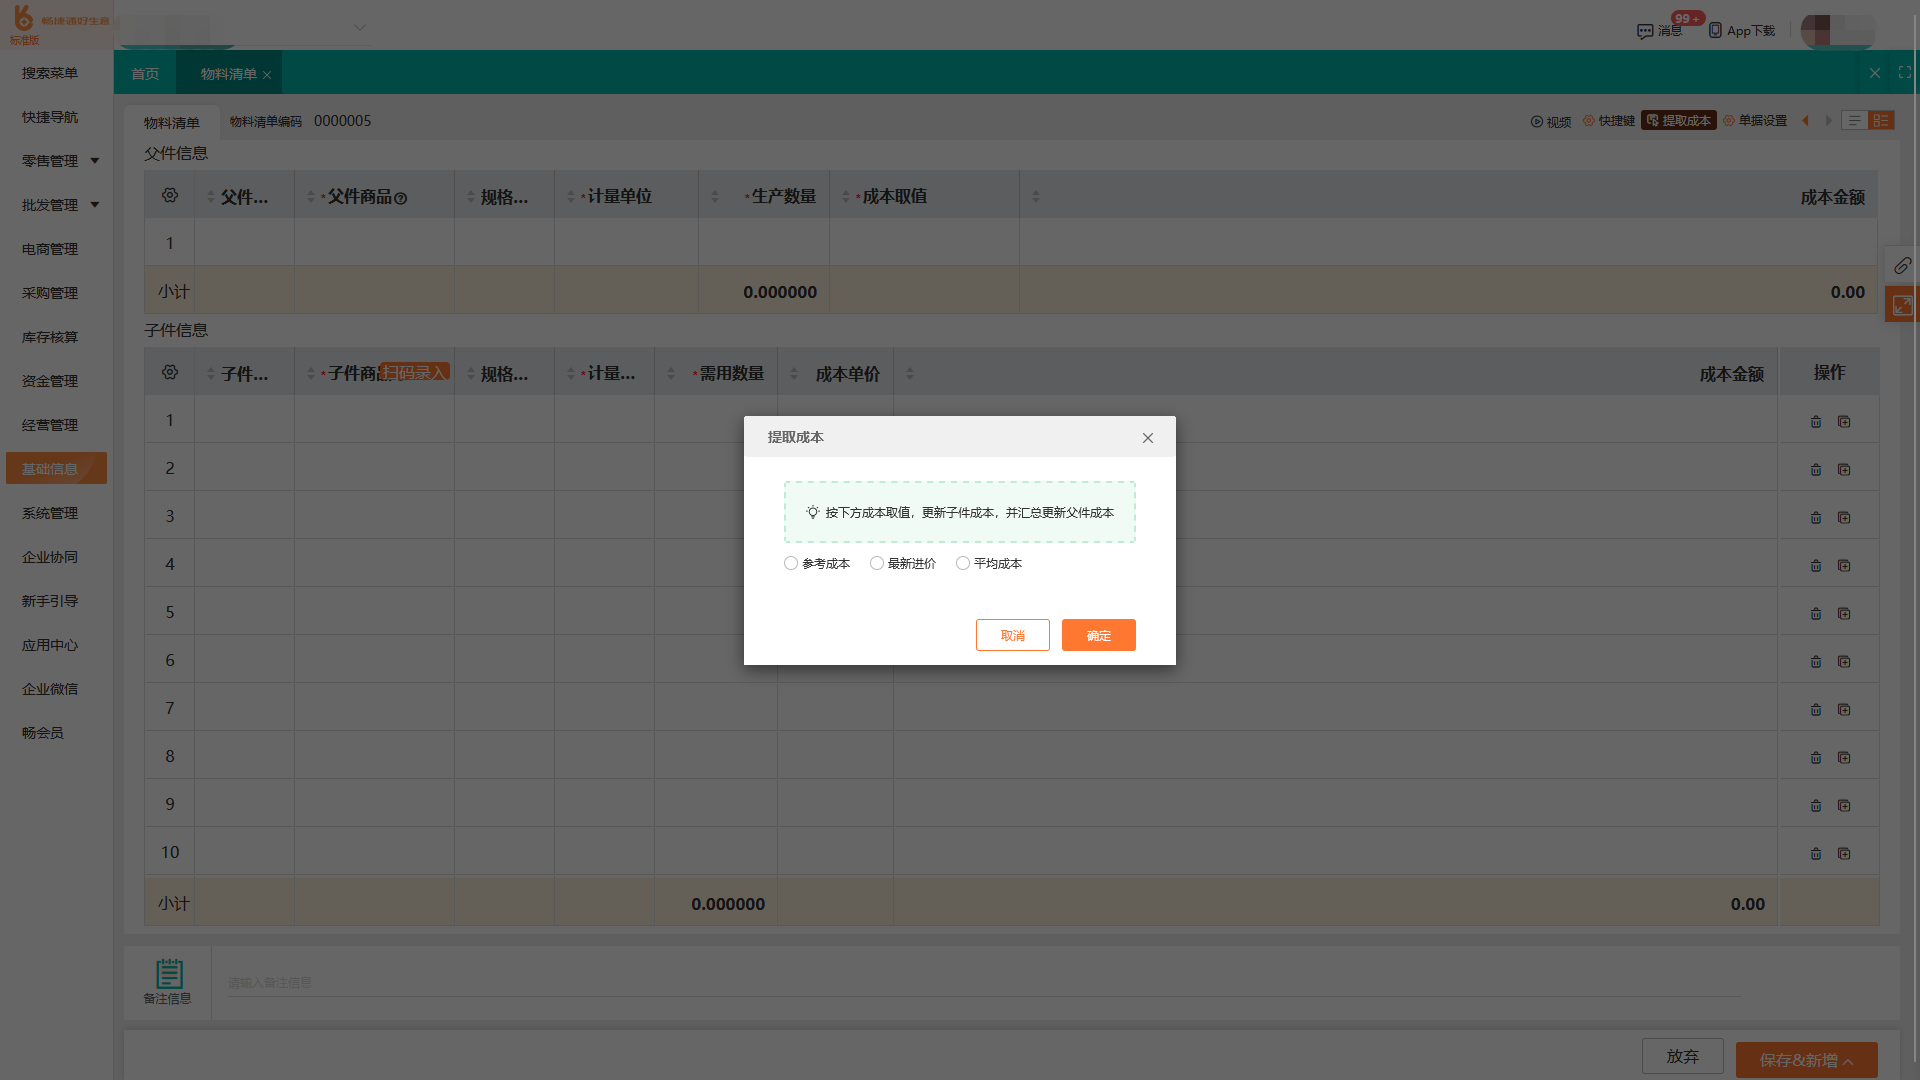The width and height of the screenshot is (1920, 1080).
Task: Click the list view icon top right
Action: point(1855,121)
